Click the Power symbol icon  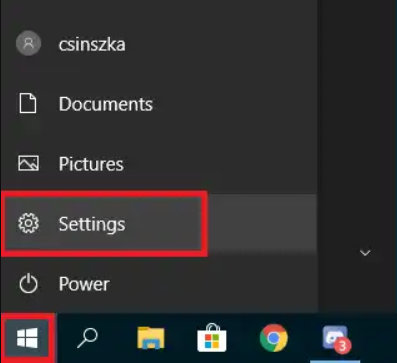(x=28, y=284)
